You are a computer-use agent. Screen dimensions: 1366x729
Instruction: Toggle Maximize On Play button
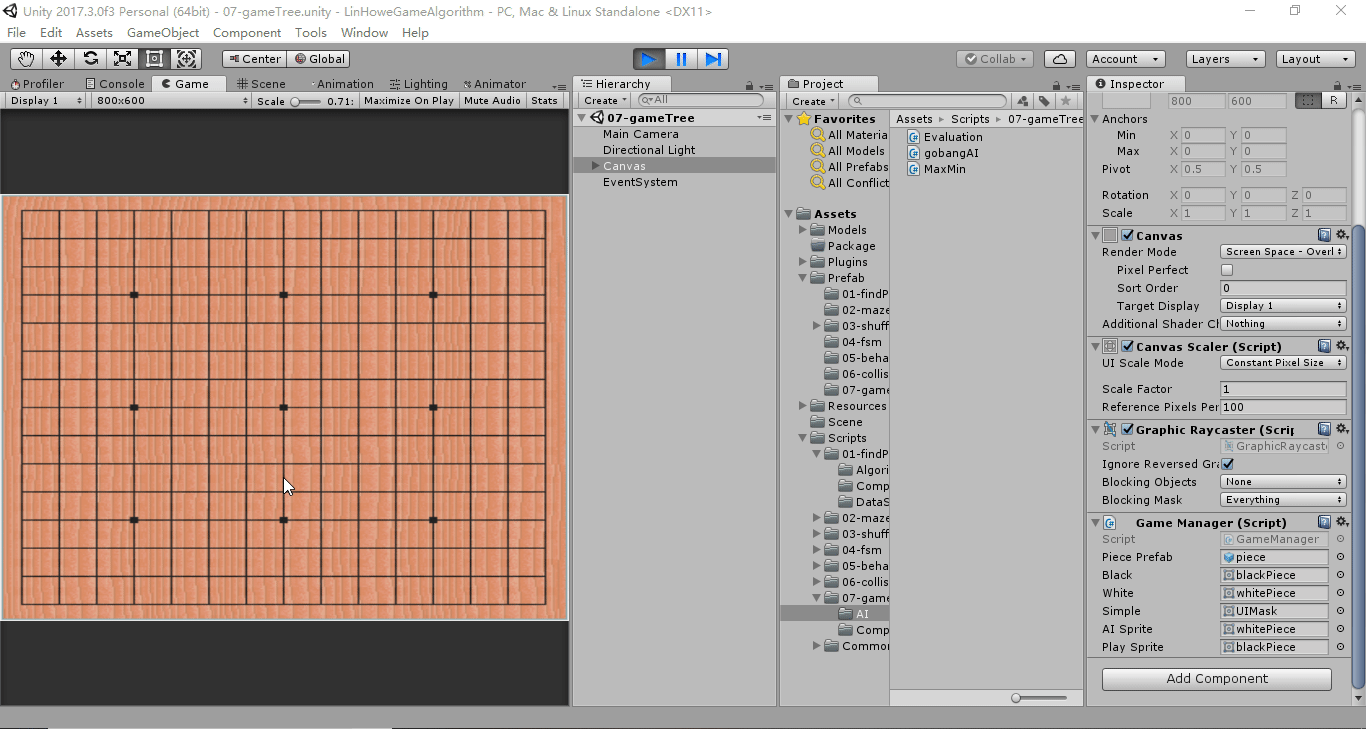[408, 101]
